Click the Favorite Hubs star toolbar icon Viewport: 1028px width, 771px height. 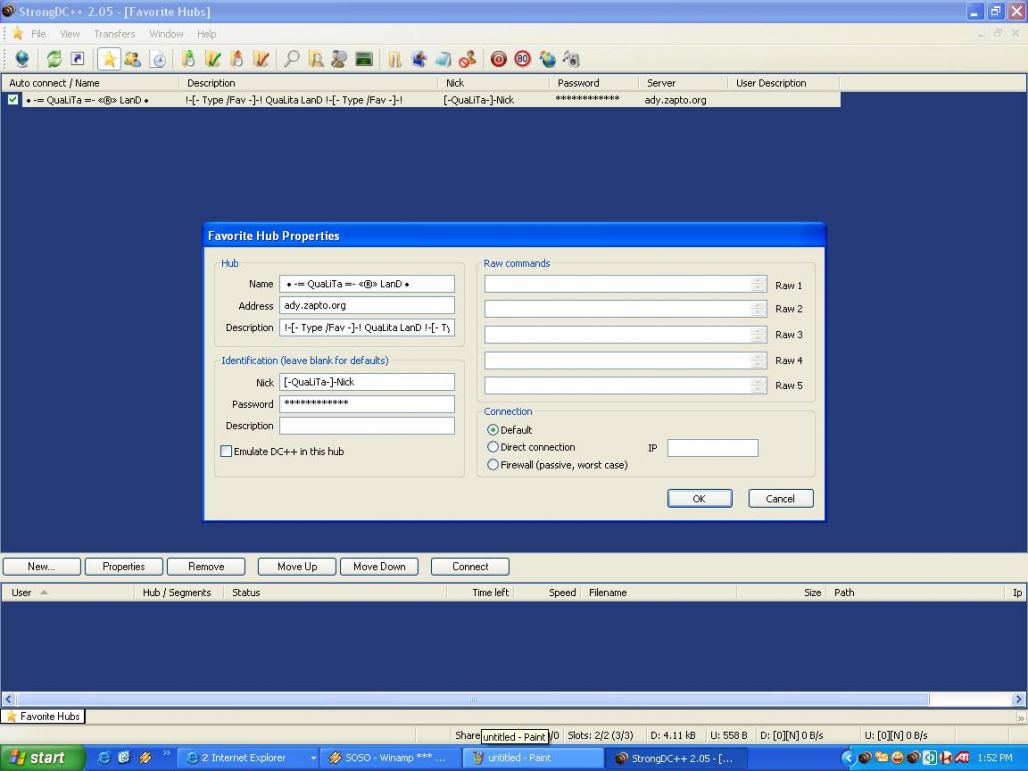pyautogui.click(x=108, y=59)
